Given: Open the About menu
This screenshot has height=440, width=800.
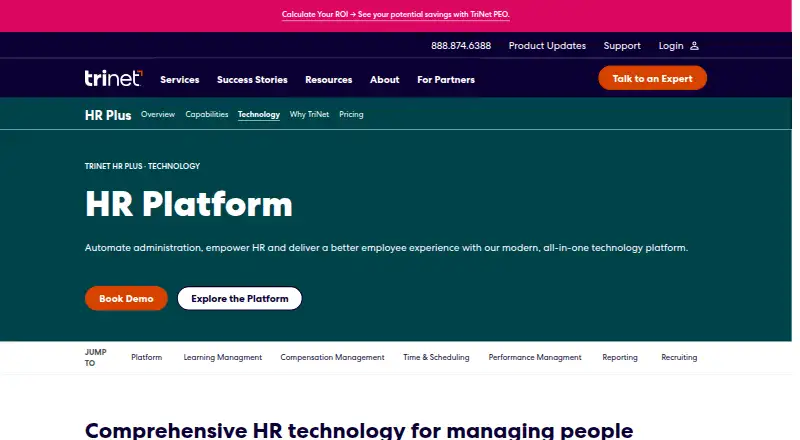Looking at the screenshot, I should click(385, 80).
